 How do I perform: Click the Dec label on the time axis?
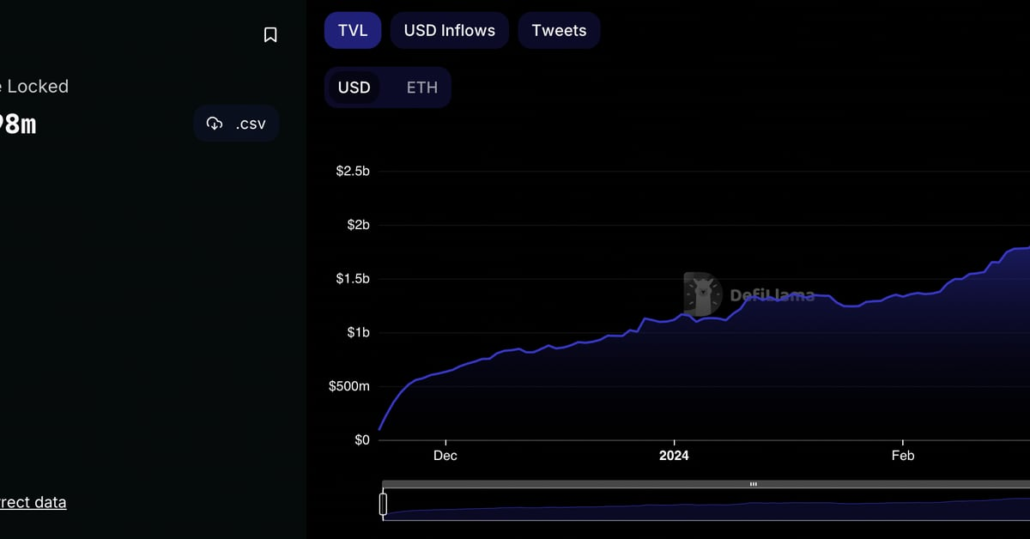445,455
